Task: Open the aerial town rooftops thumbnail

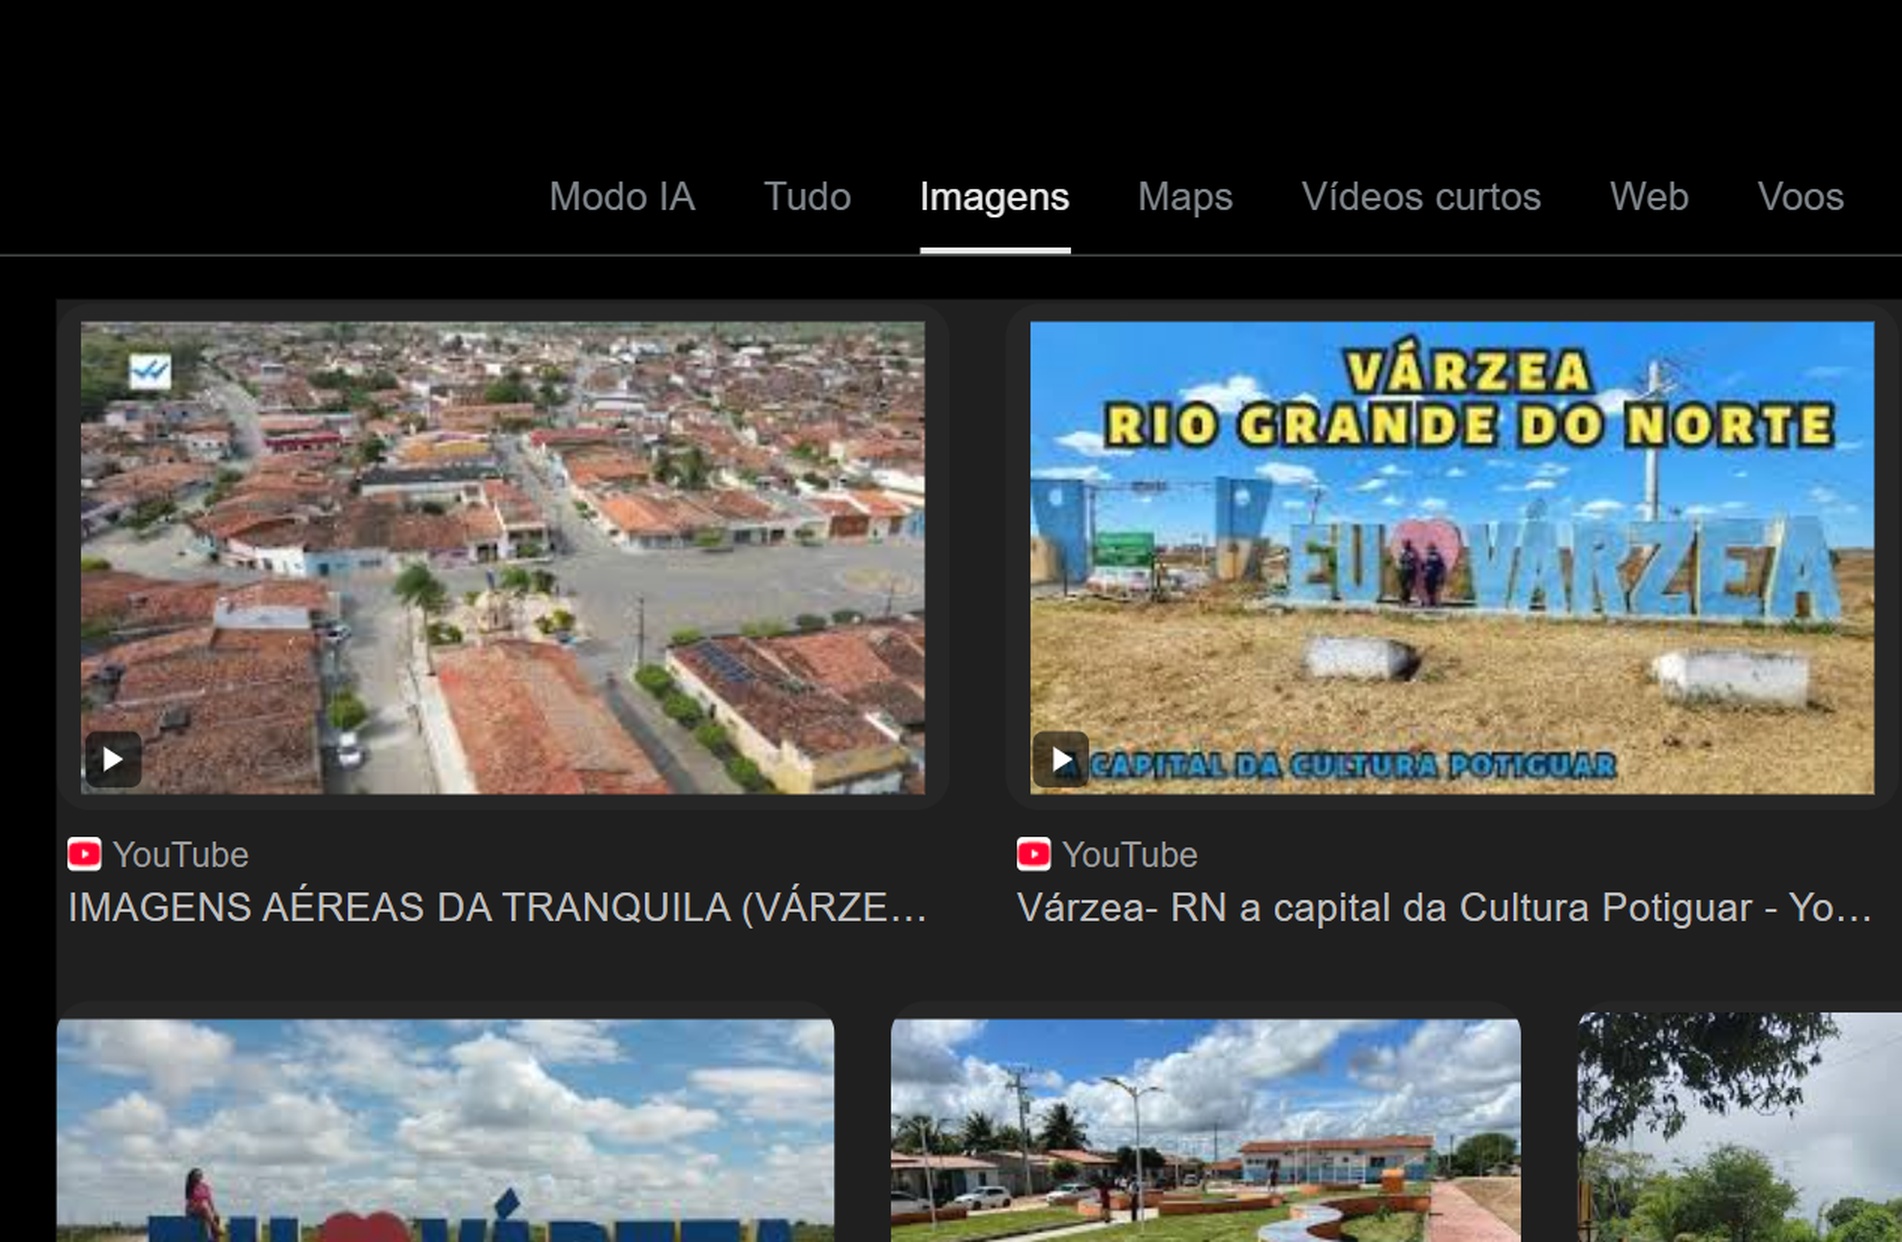Action: click(502, 557)
